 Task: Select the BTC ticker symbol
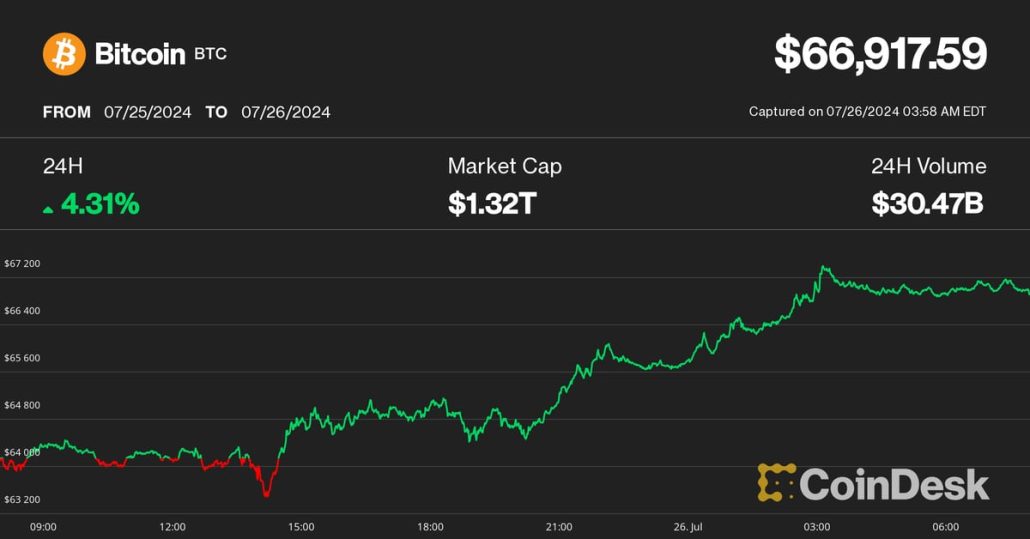click(x=211, y=54)
